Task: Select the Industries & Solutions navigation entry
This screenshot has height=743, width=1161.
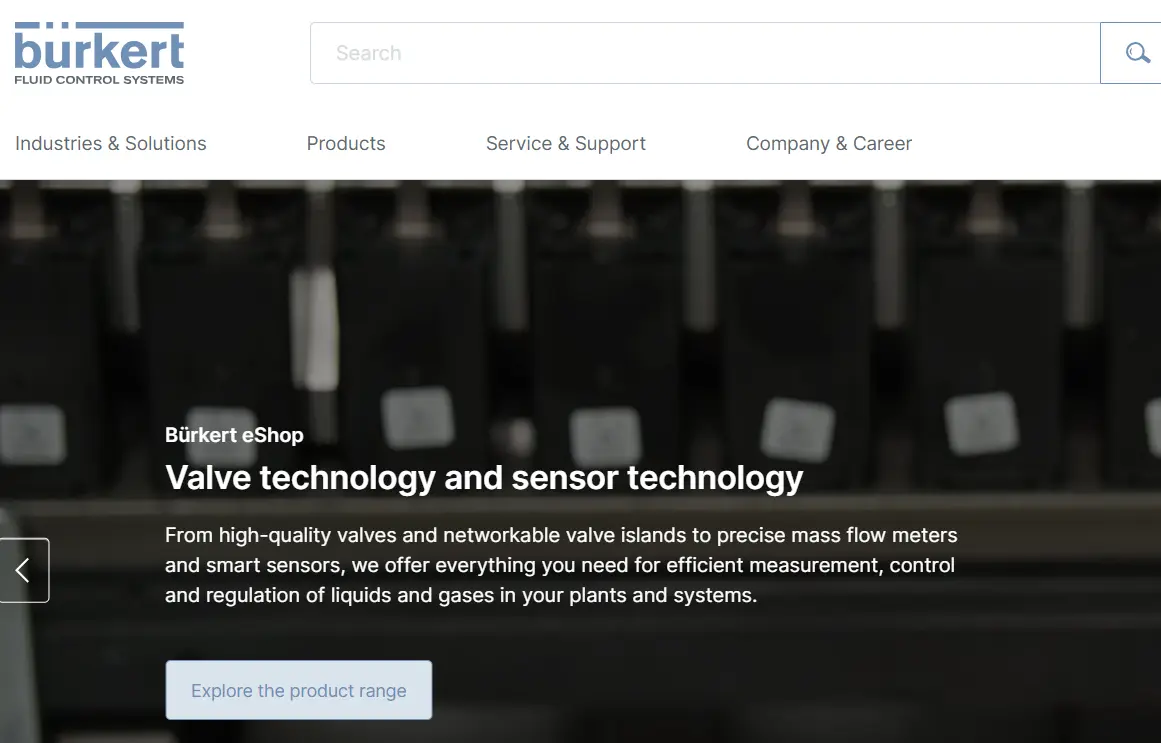Action: pos(110,143)
